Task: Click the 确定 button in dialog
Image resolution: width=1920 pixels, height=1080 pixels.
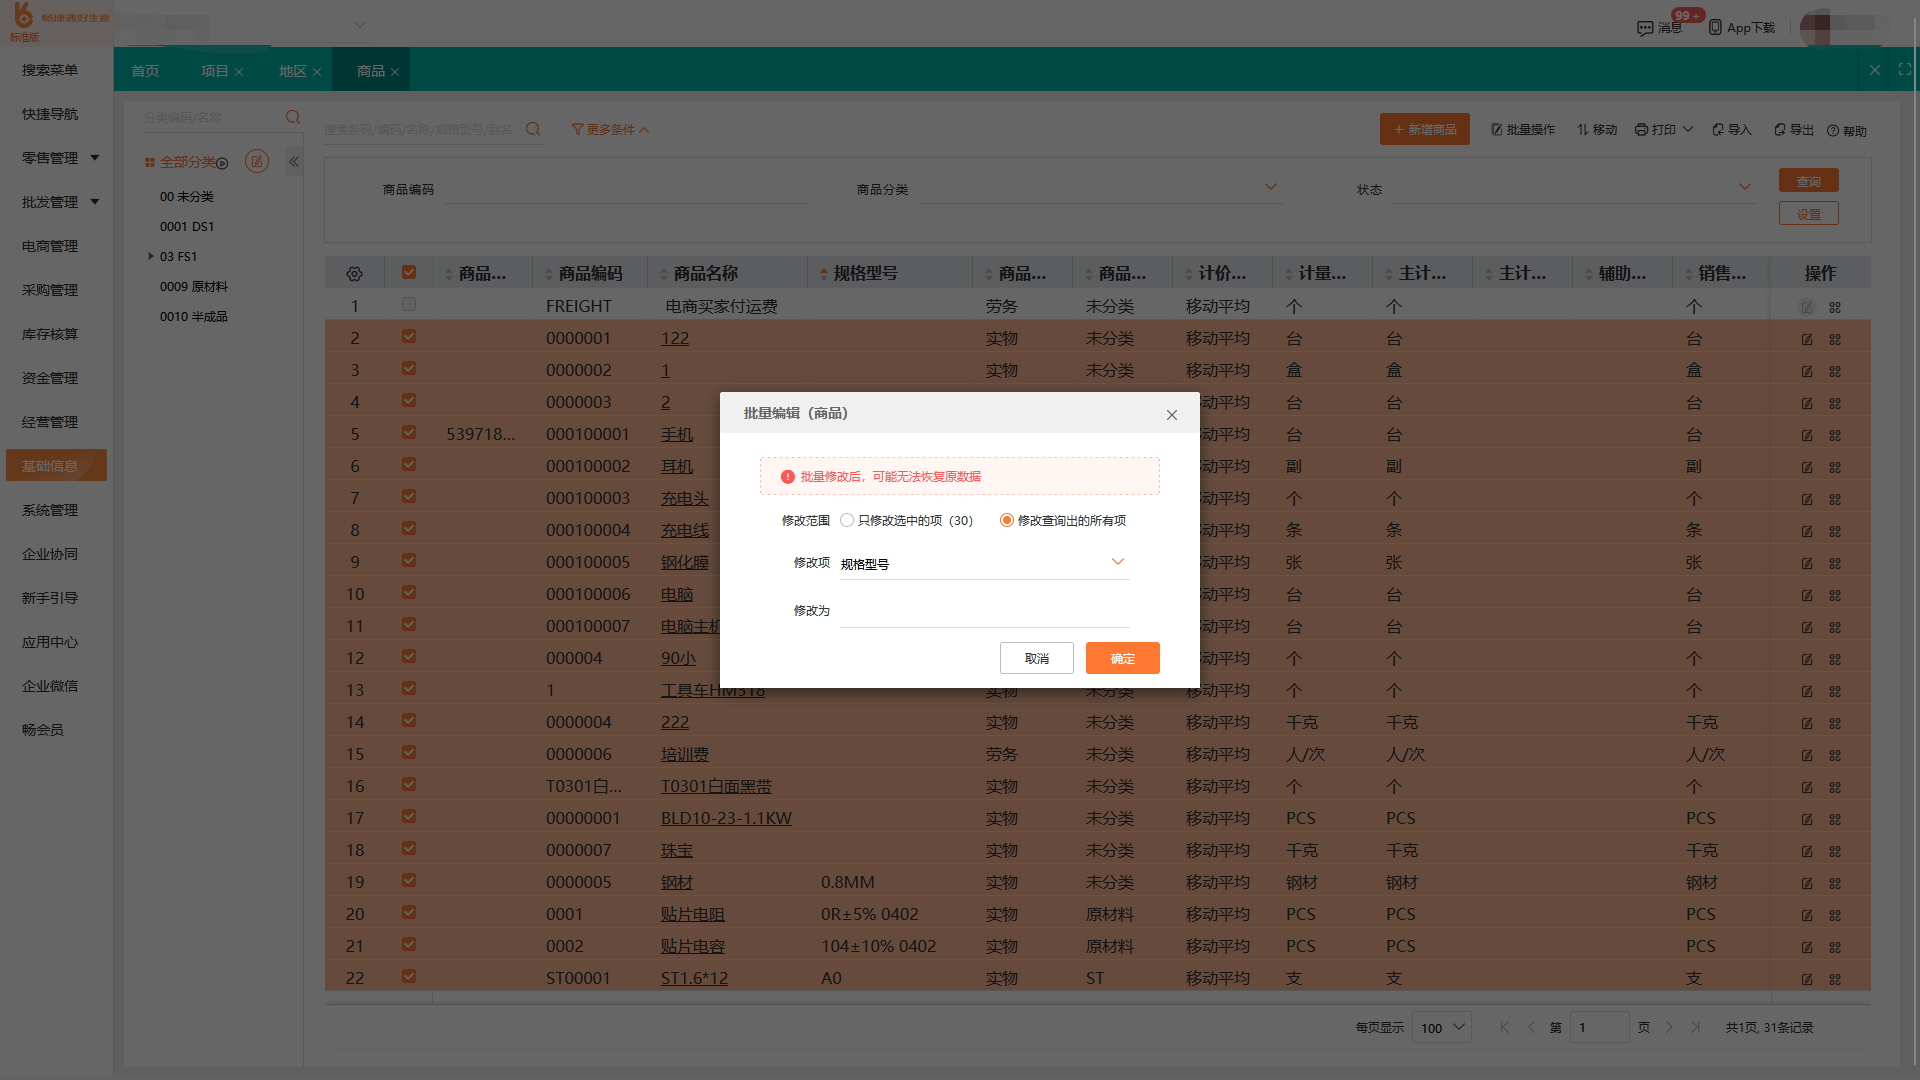Action: (1122, 657)
